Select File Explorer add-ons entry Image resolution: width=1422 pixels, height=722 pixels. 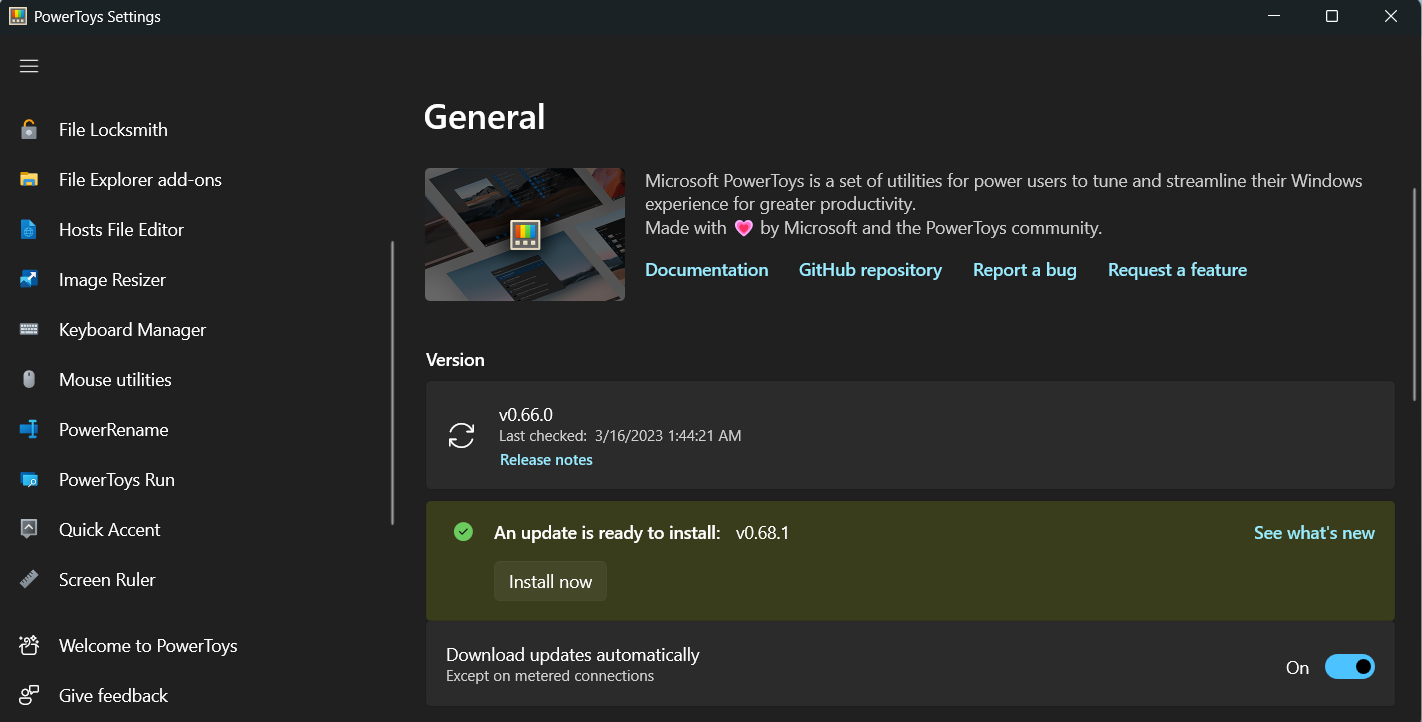(30, 179)
